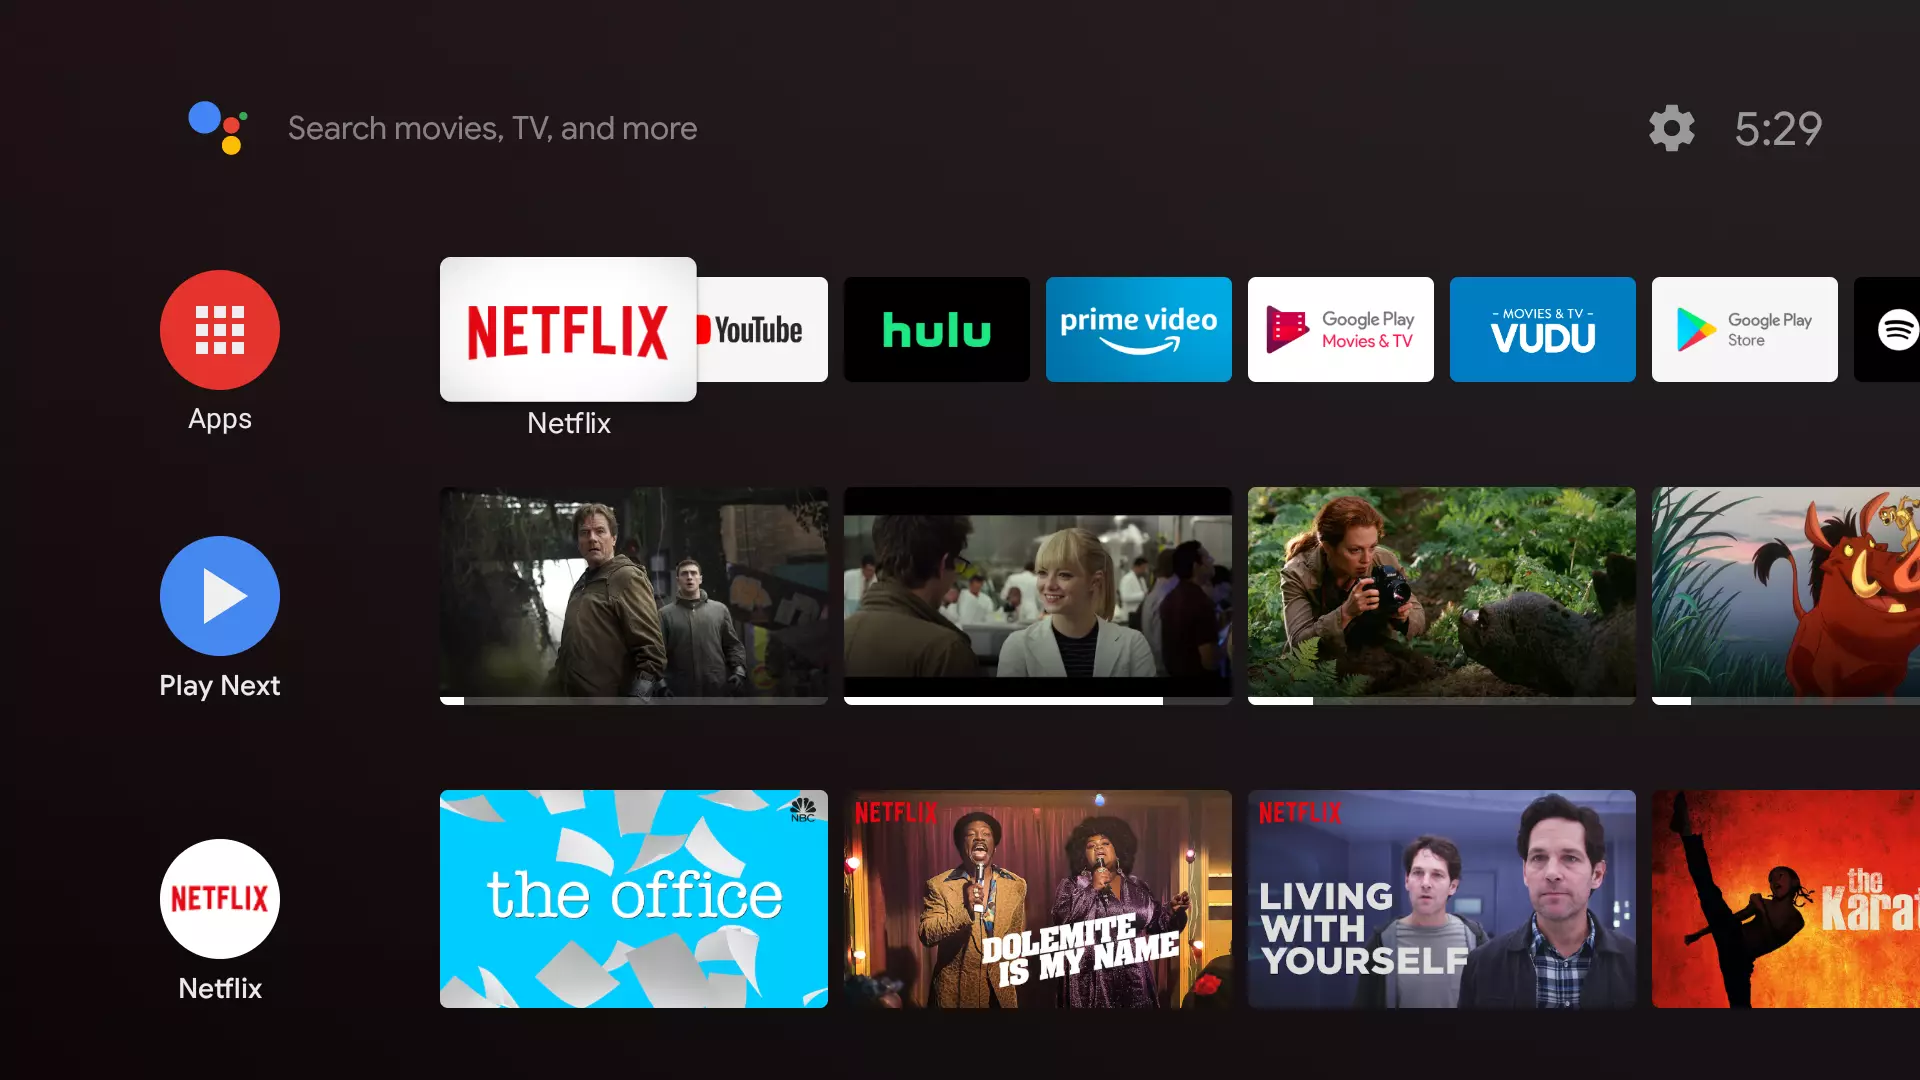Select Dolemite Is My Name thumbnail
1920x1080 pixels.
coord(1038,898)
